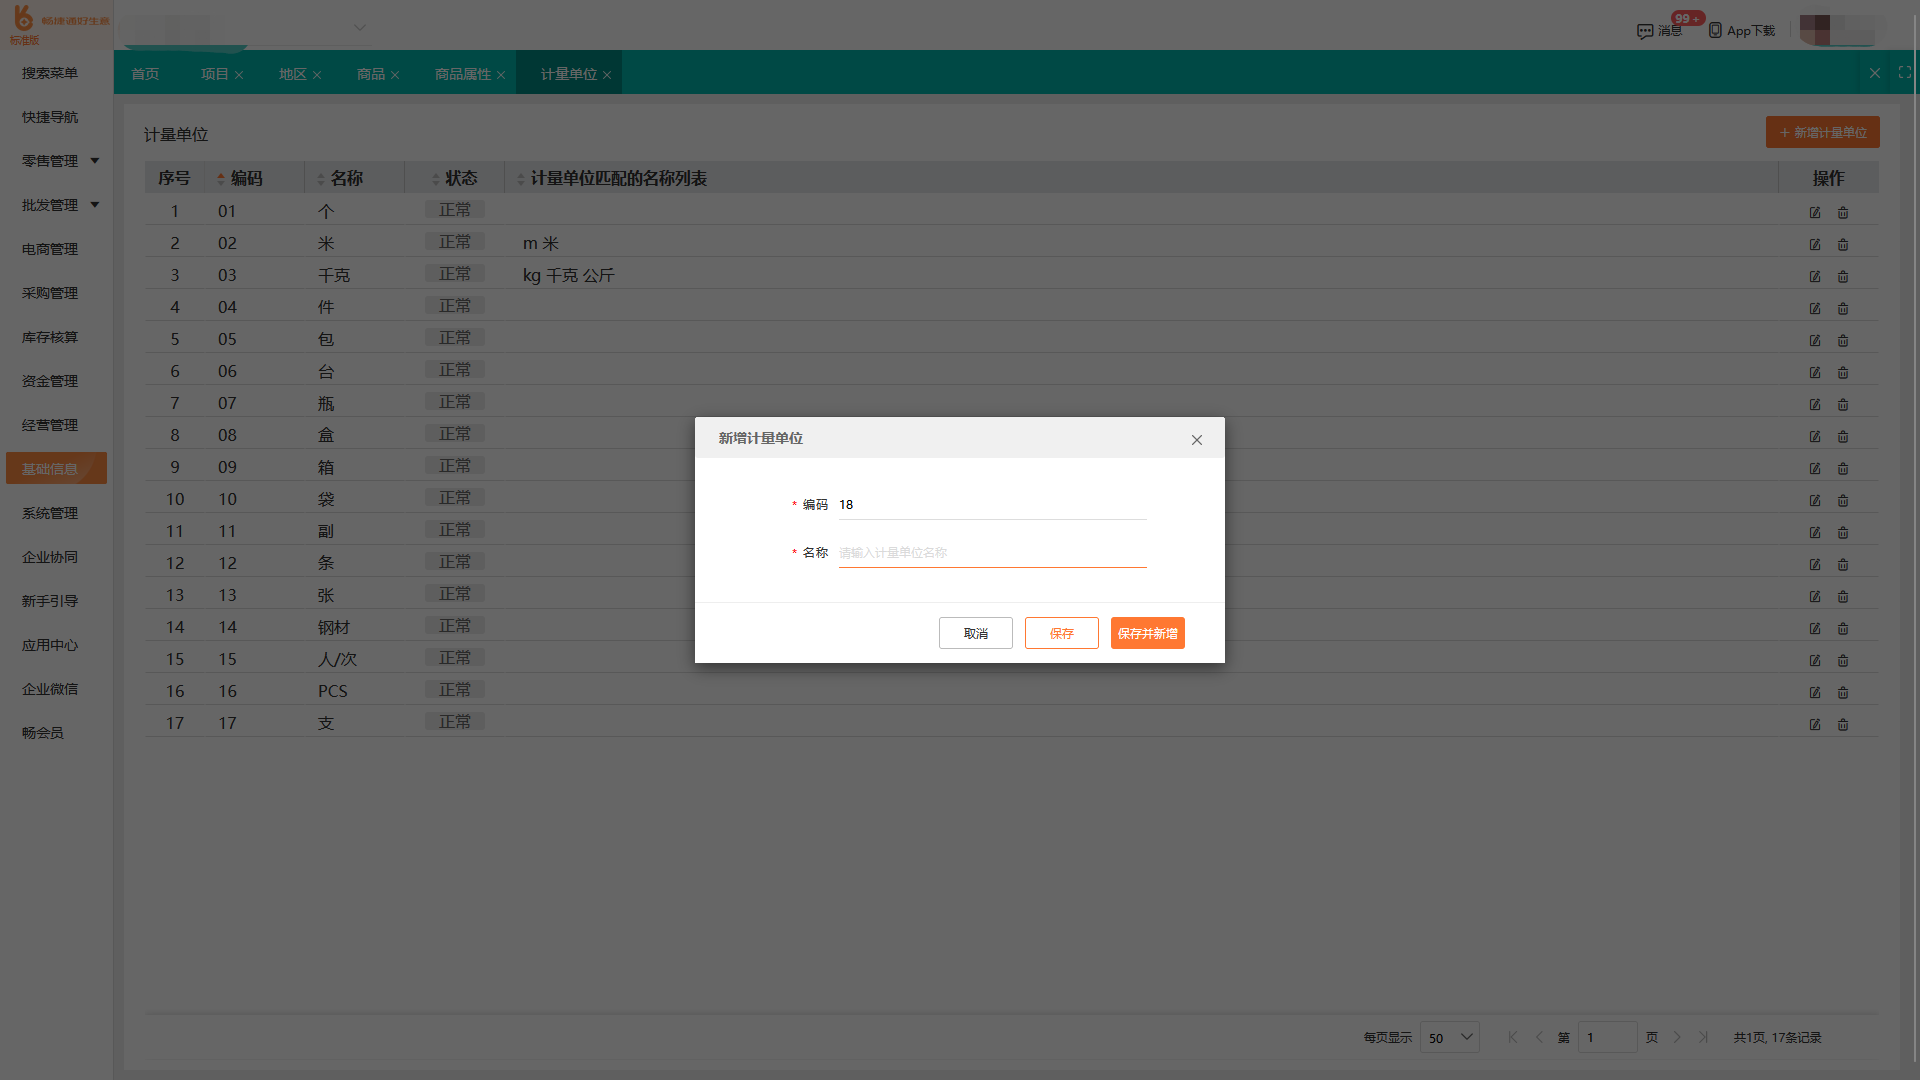Toggle the 基础信息 sidebar menu
Image resolution: width=1920 pixels, height=1080 pixels.
[55, 468]
